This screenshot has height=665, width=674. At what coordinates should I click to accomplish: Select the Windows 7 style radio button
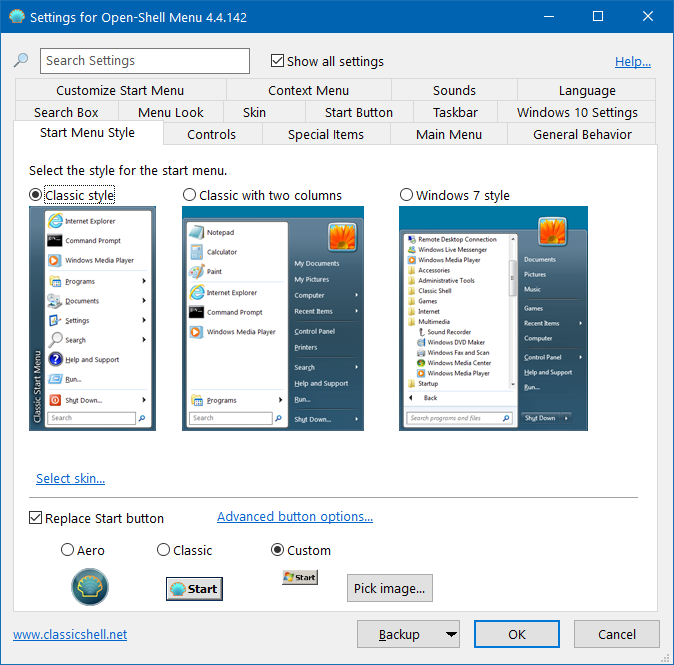[406, 195]
